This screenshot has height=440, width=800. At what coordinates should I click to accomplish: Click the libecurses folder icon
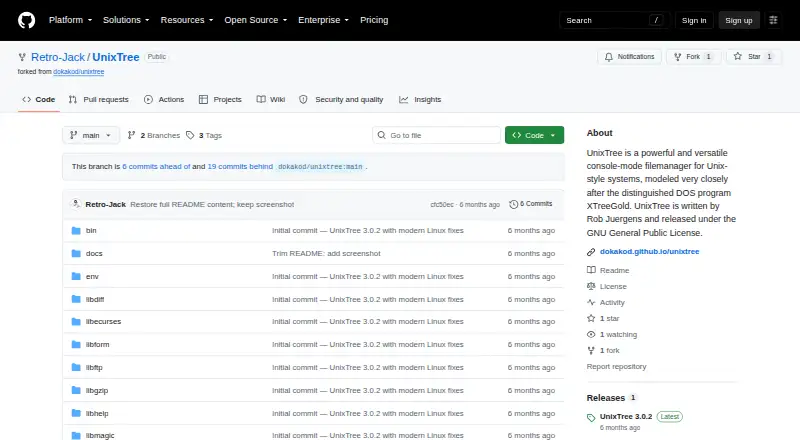tap(76, 322)
